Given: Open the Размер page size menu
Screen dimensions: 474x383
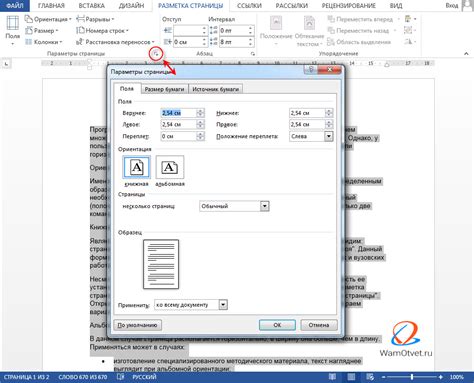Looking at the screenshot, I should [x=42, y=31].
